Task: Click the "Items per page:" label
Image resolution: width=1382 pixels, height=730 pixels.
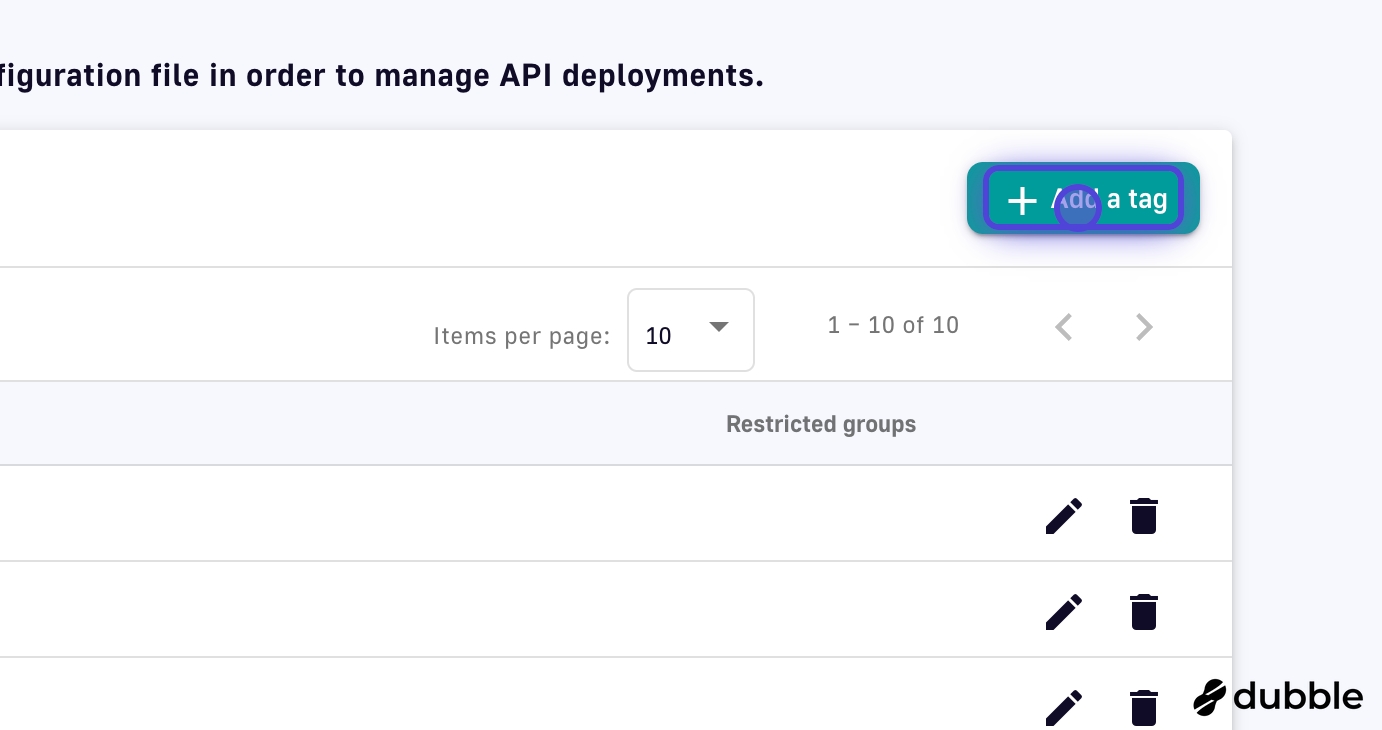Action: click(x=521, y=336)
